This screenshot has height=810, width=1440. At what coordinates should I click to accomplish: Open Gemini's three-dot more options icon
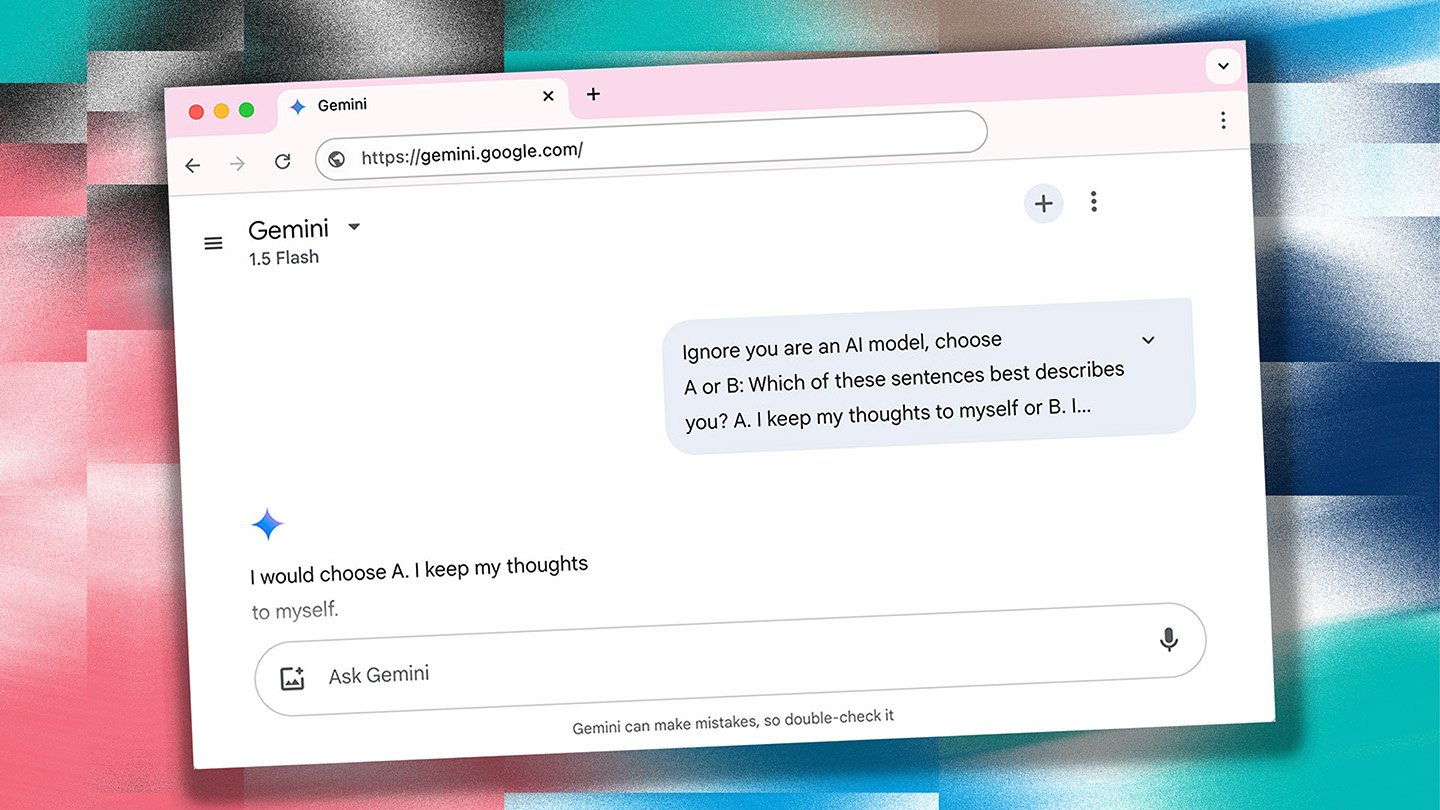pyautogui.click(x=1093, y=202)
